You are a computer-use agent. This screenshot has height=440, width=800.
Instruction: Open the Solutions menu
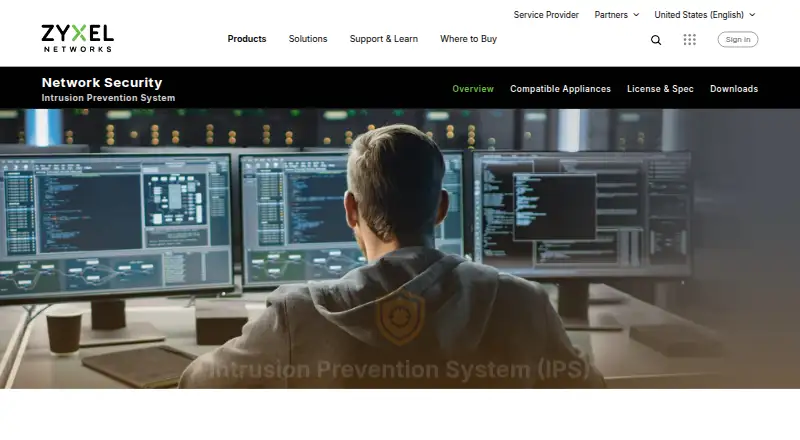point(308,39)
